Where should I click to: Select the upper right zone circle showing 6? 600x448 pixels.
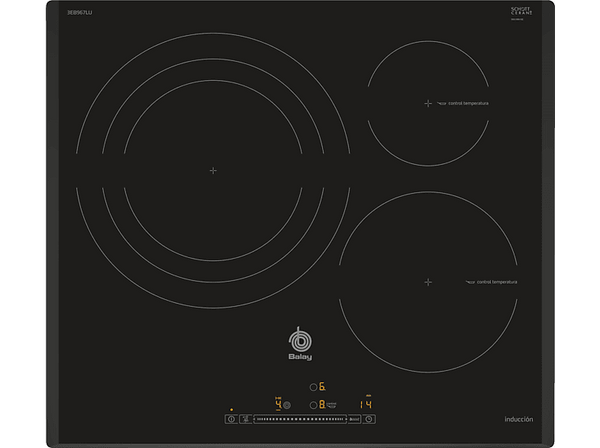(312, 387)
